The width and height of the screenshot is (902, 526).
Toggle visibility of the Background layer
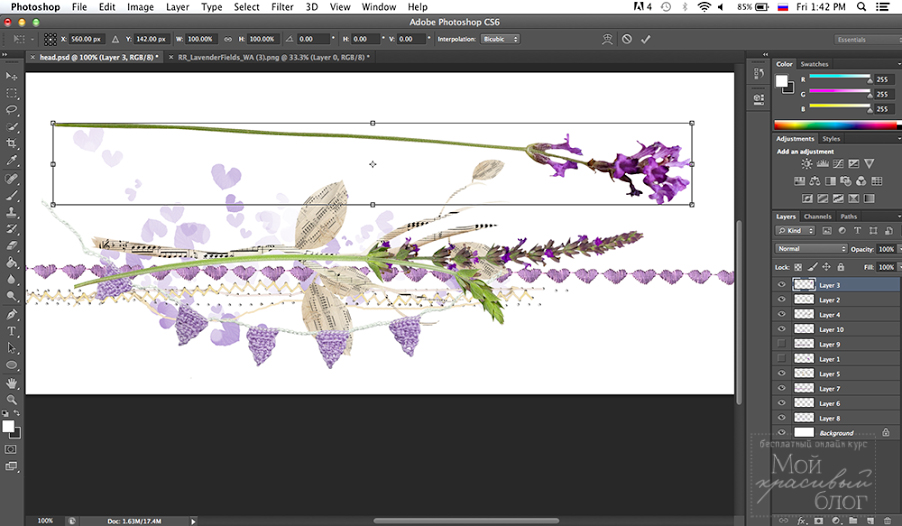782,433
